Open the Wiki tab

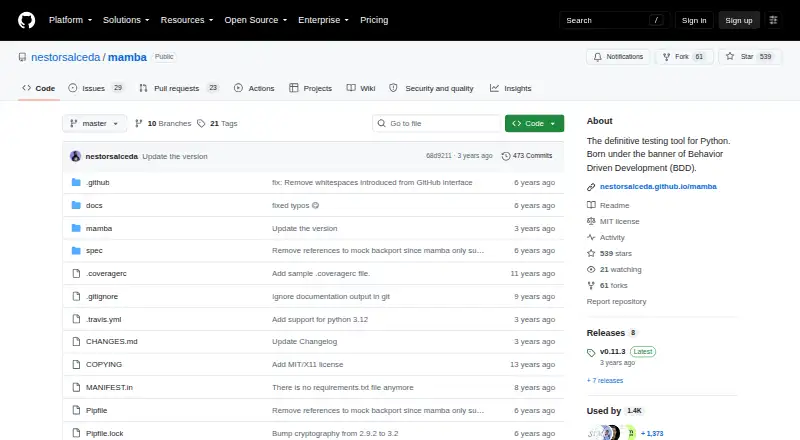tap(361, 88)
